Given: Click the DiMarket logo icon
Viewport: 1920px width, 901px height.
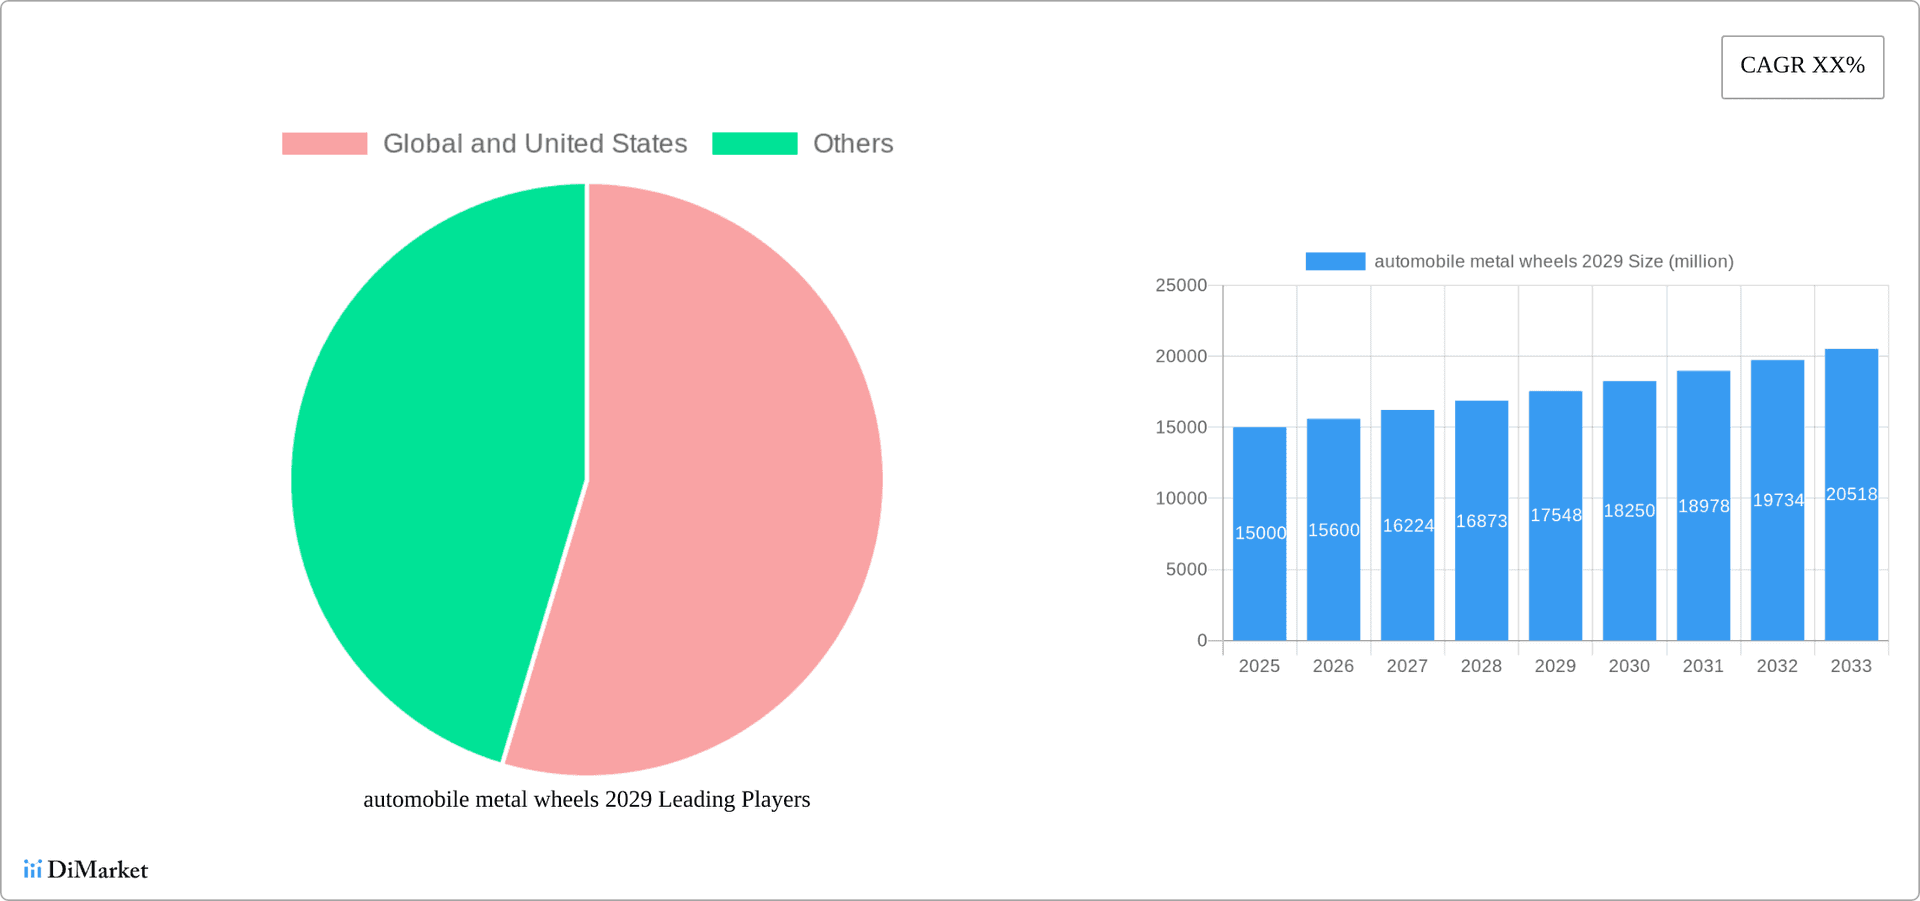Looking at the screenshot, I should [x=35, y=869].
